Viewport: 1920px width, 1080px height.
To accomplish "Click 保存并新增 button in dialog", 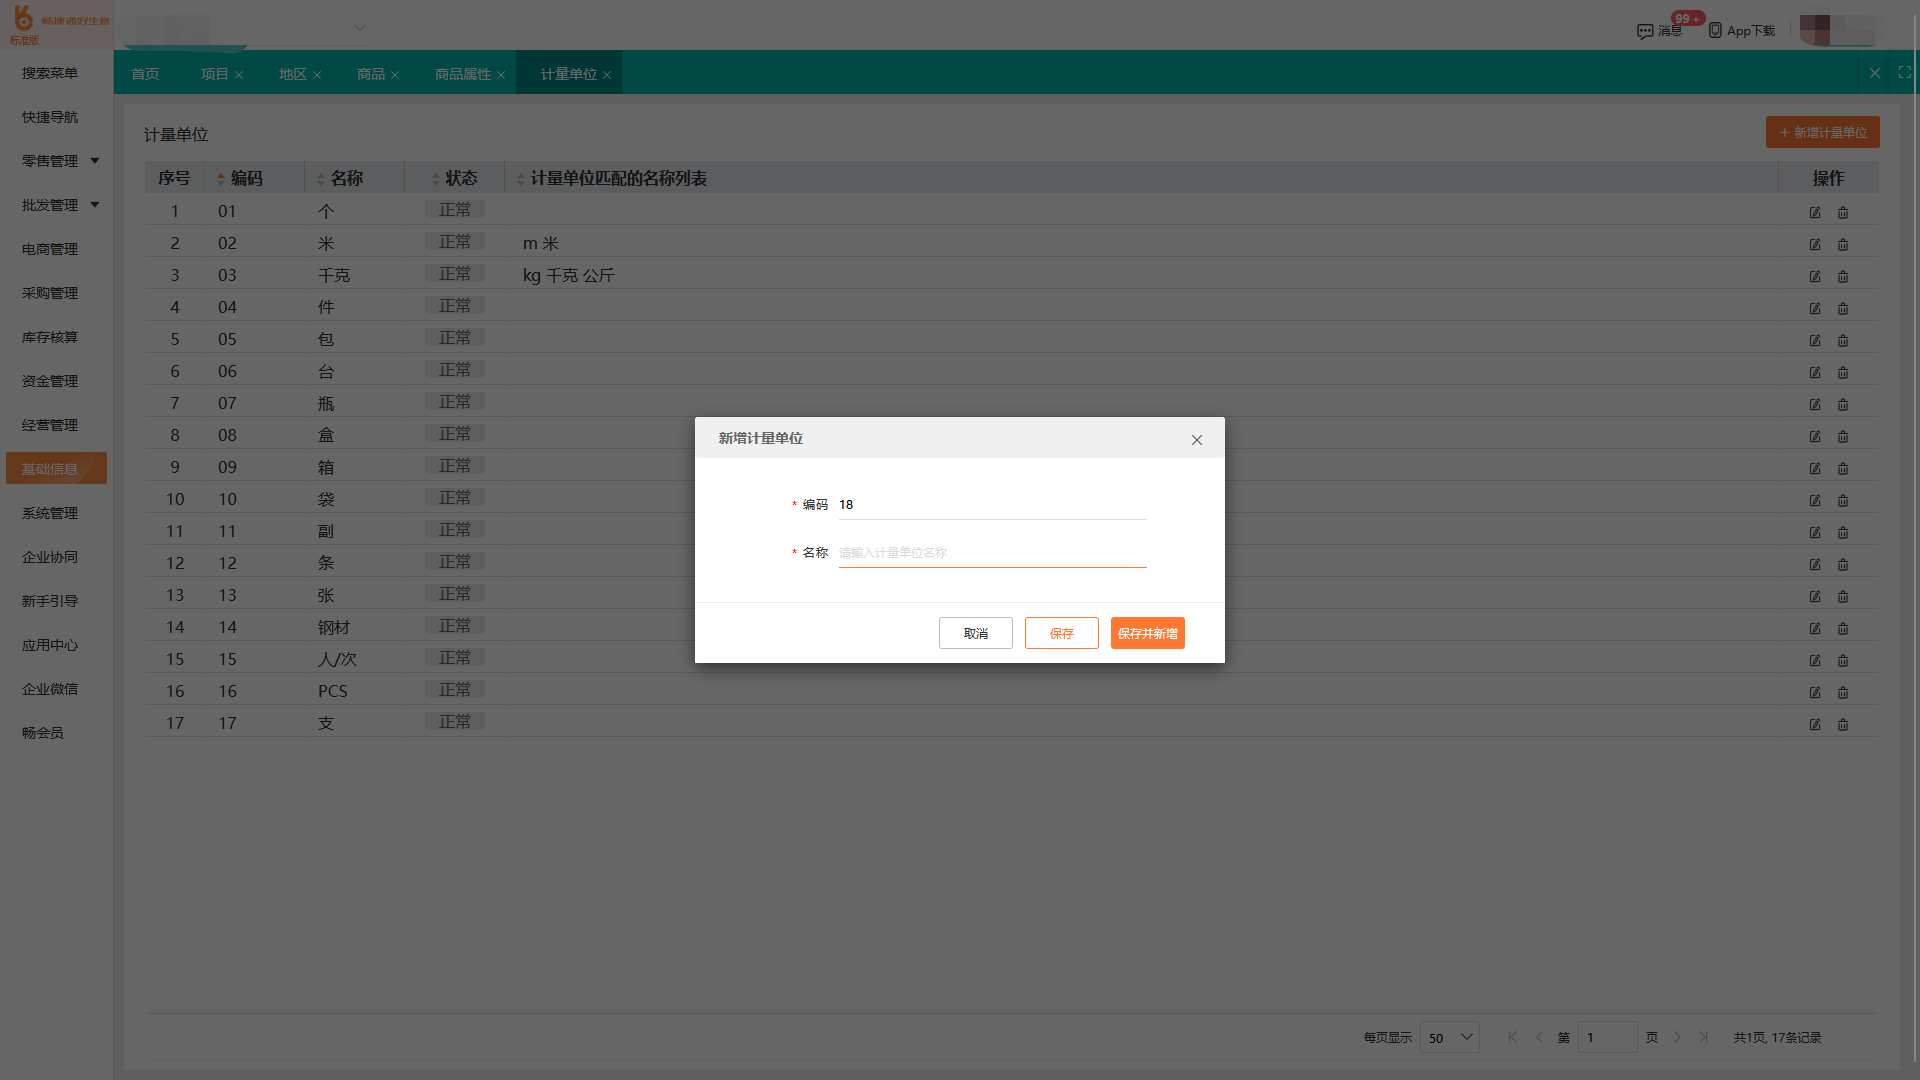I will (1146, 633).
